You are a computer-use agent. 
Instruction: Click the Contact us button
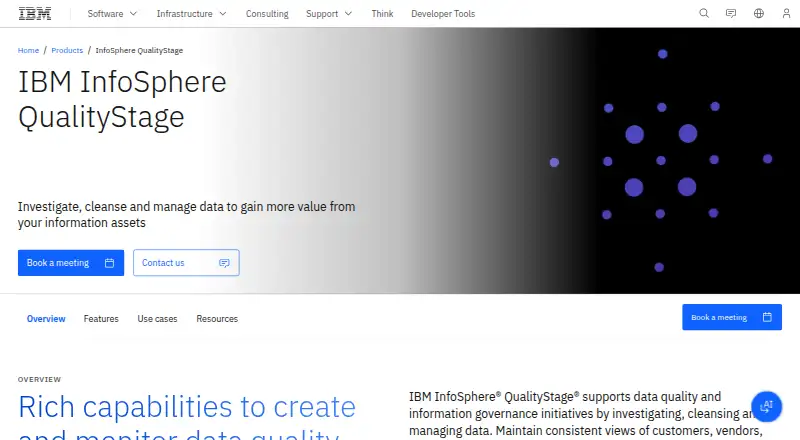186,263
